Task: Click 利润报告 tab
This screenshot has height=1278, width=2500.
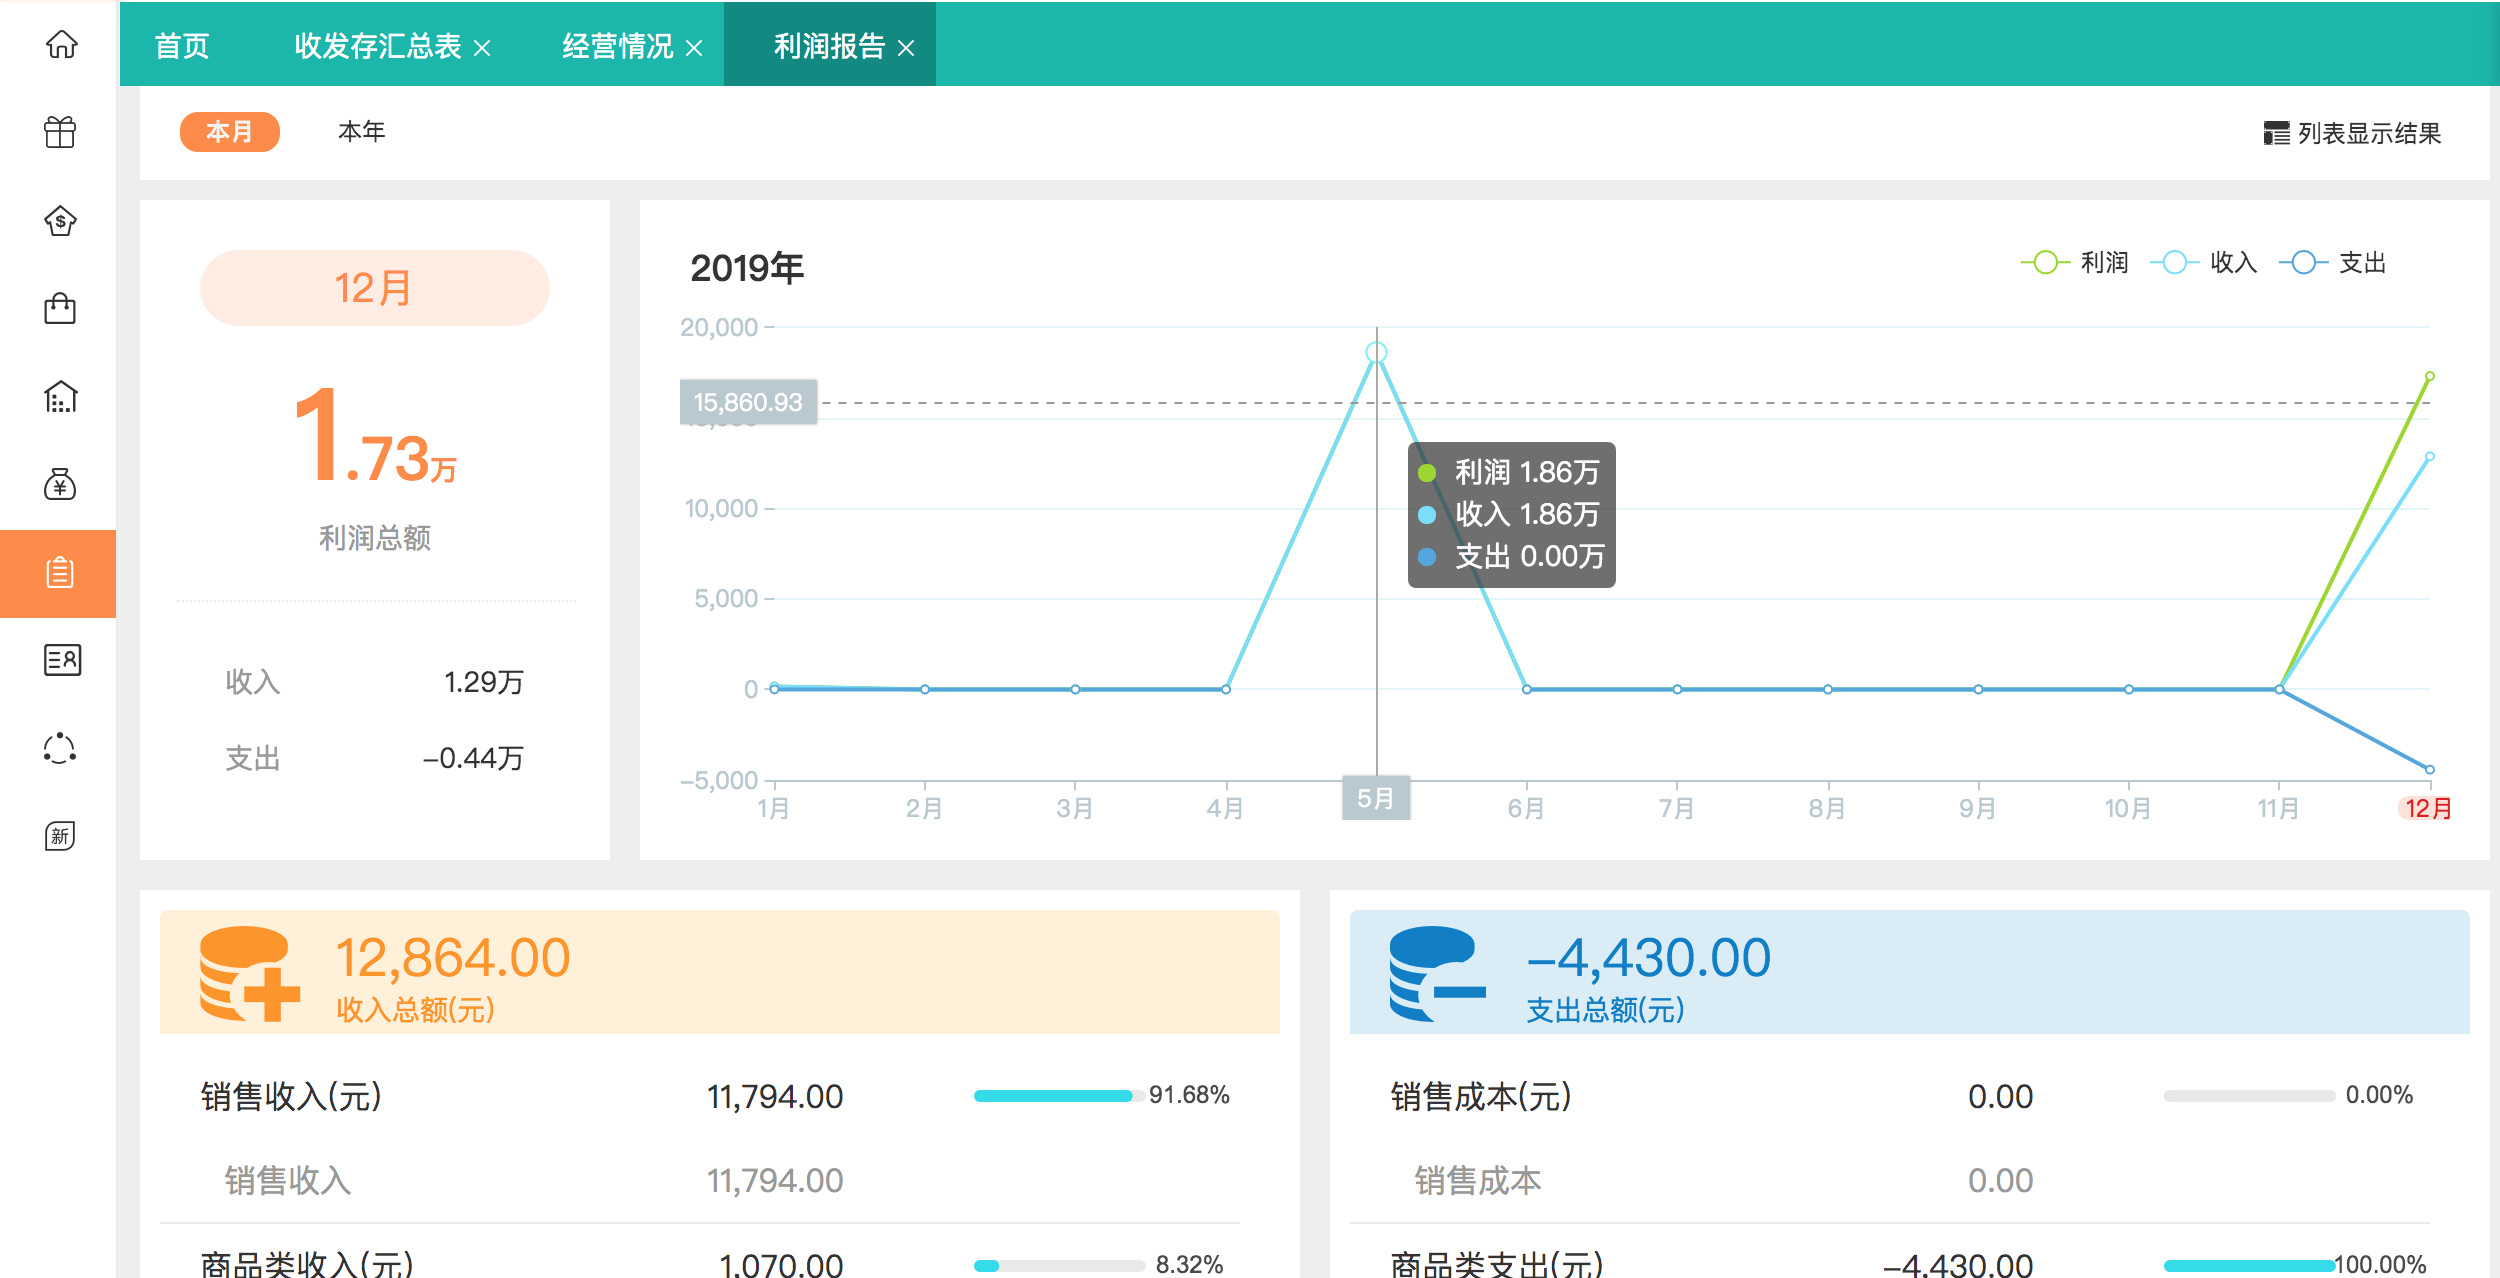Action: pyautogui.click(x=821, y=46)
